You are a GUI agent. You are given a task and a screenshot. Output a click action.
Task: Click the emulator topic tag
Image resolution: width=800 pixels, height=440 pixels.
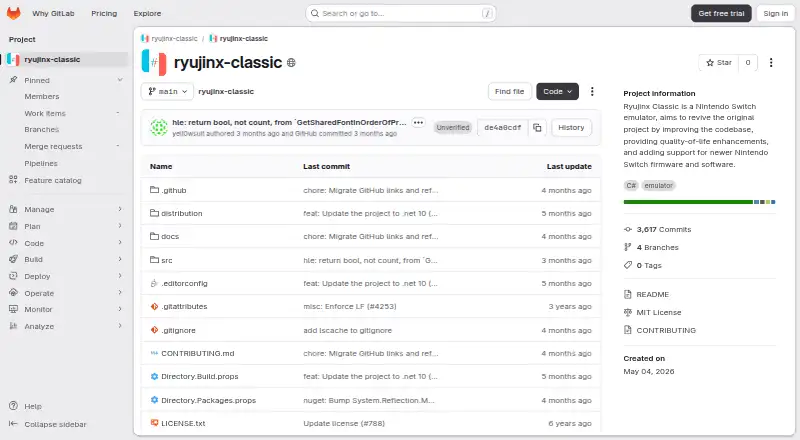click(x=658, y=185)
